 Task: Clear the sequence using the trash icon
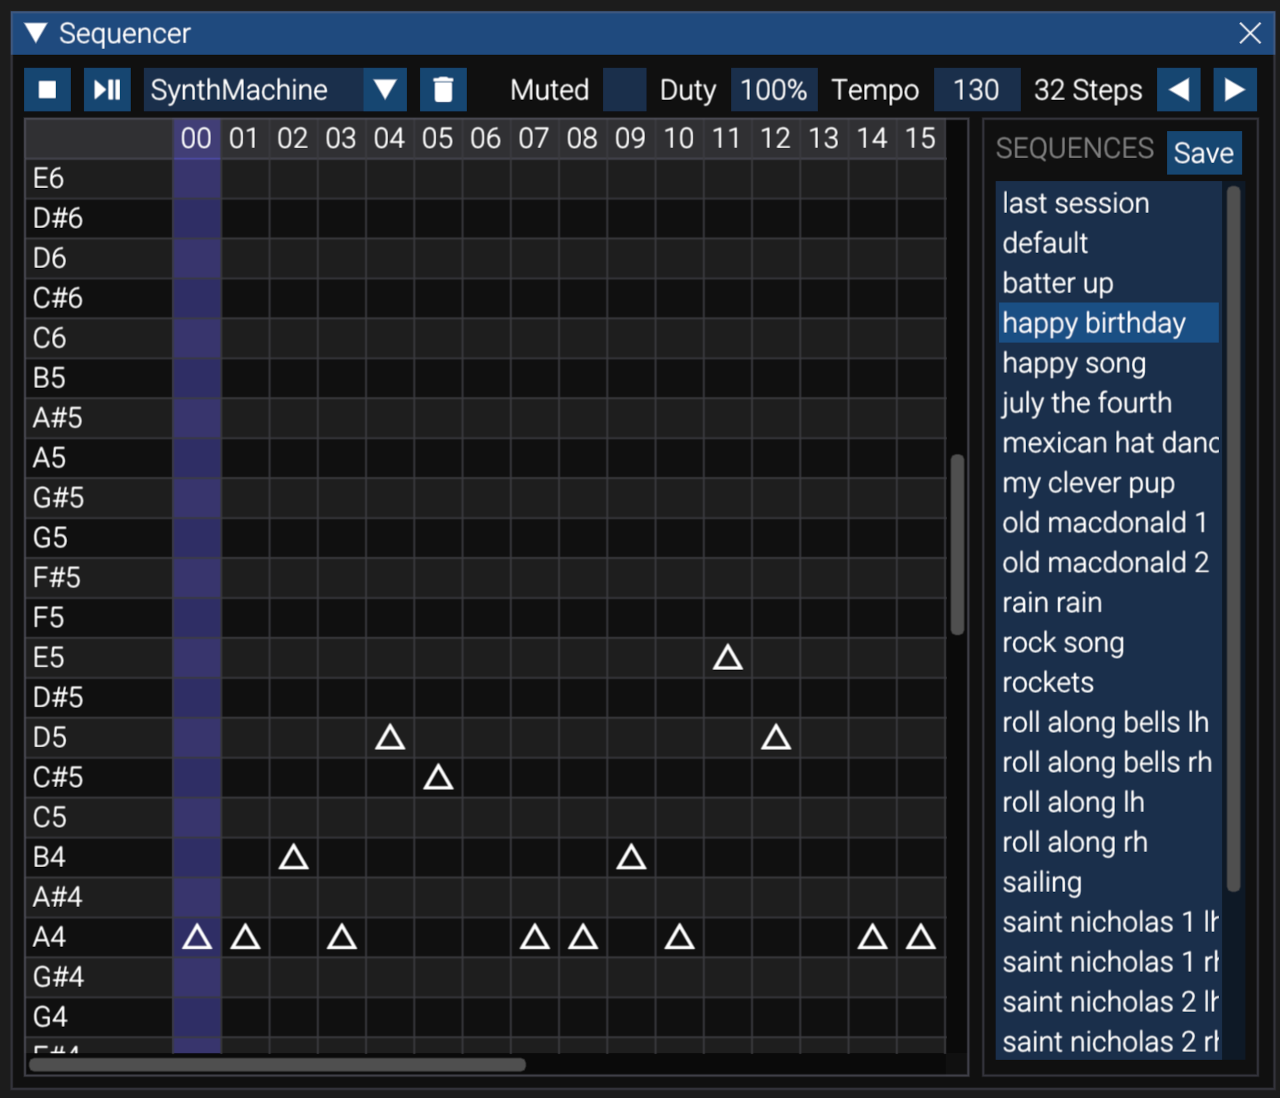click(x=442, y=89)
